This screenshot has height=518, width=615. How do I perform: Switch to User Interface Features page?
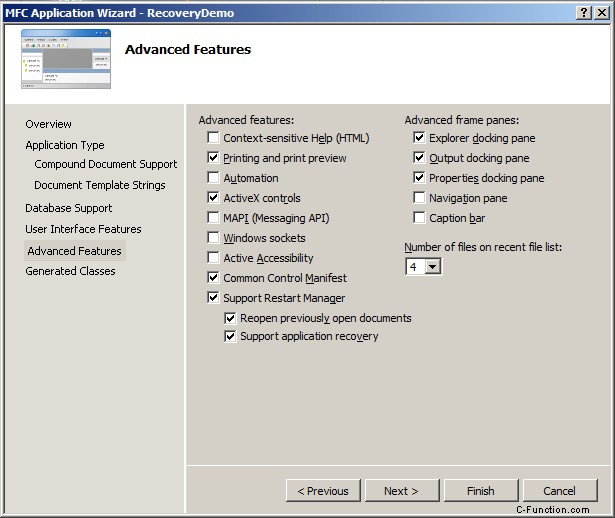tap(83, 229)
